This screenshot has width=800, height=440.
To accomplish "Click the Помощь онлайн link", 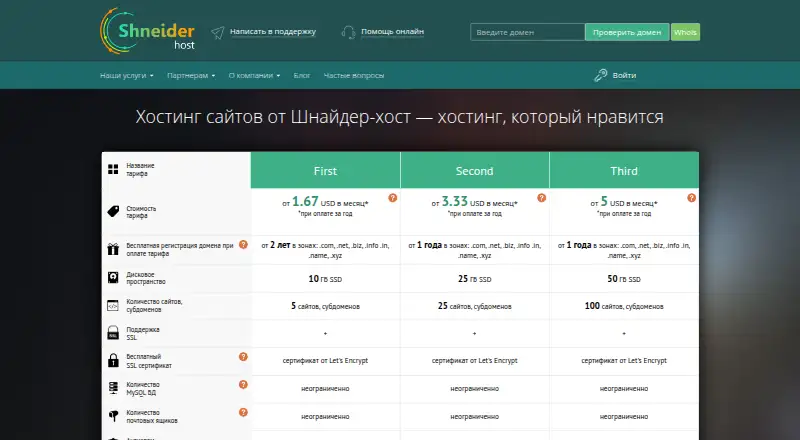I will [x=392, y=32].
